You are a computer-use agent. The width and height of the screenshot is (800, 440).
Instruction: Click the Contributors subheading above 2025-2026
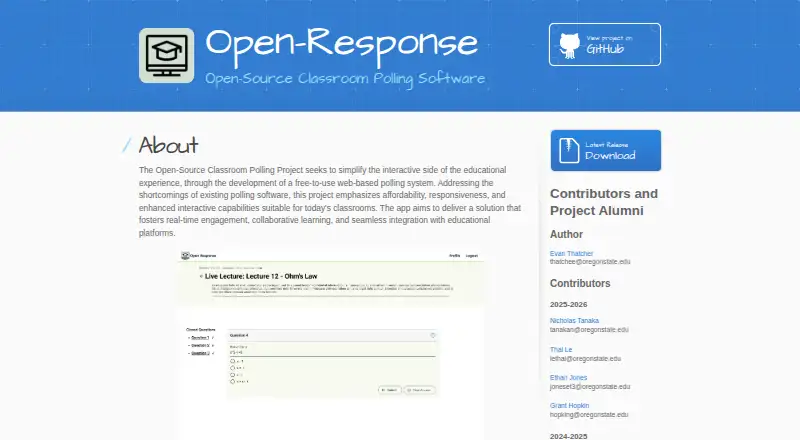(580, 283)
